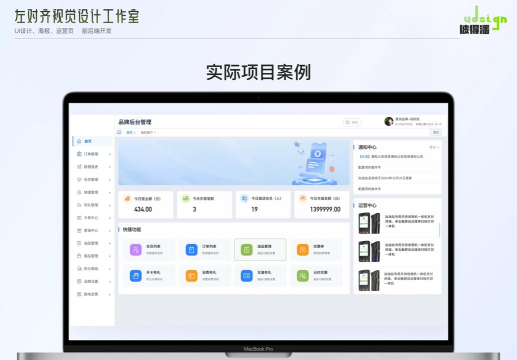Click the 营销中心 sidebar icon

pos(79,230)
